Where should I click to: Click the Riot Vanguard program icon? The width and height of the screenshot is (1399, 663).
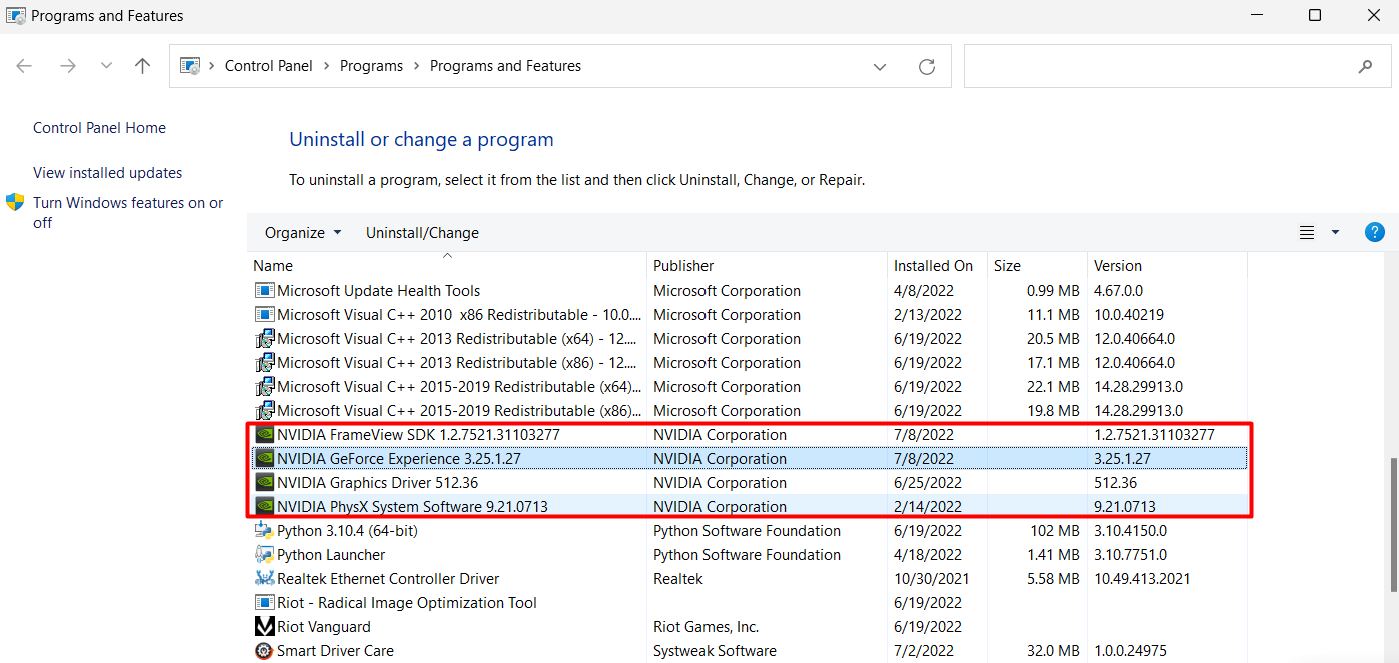coord(264,627)
